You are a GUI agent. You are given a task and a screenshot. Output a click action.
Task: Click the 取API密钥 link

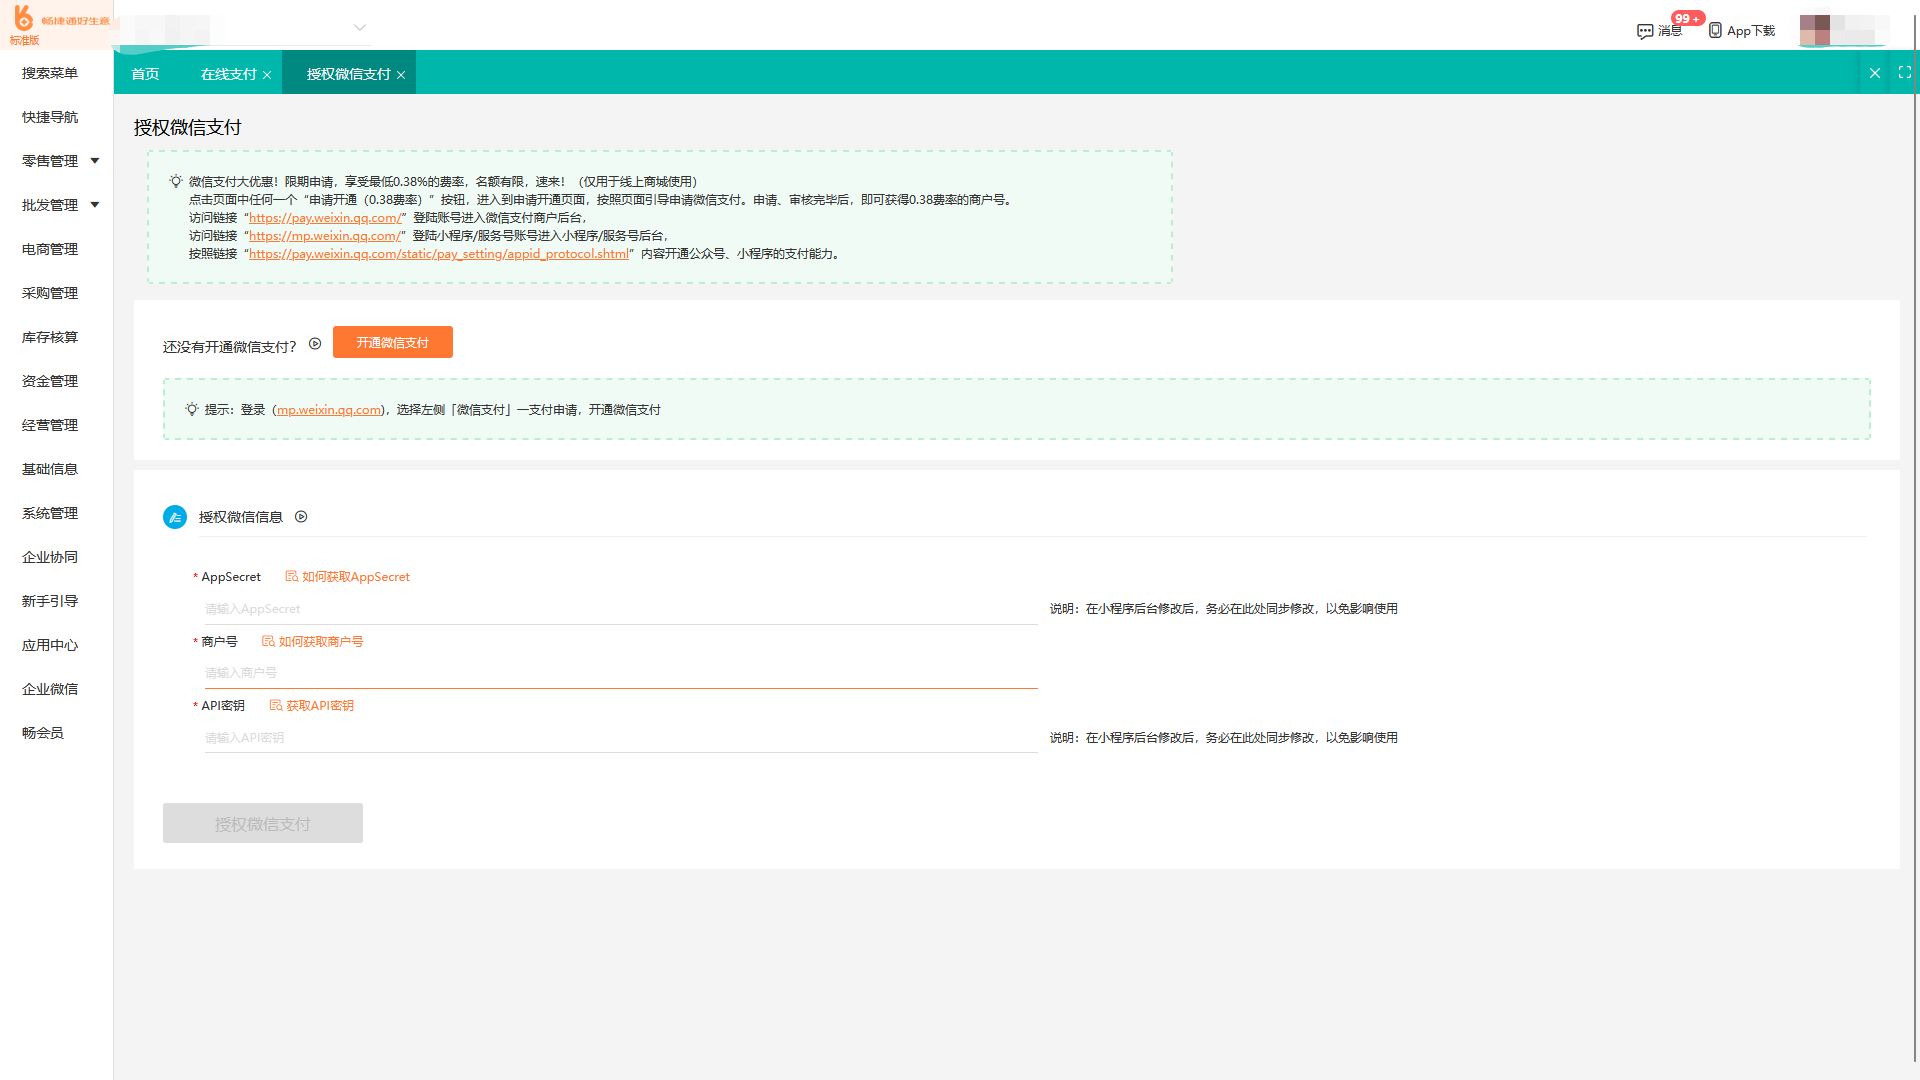click(x=313, y=705)
